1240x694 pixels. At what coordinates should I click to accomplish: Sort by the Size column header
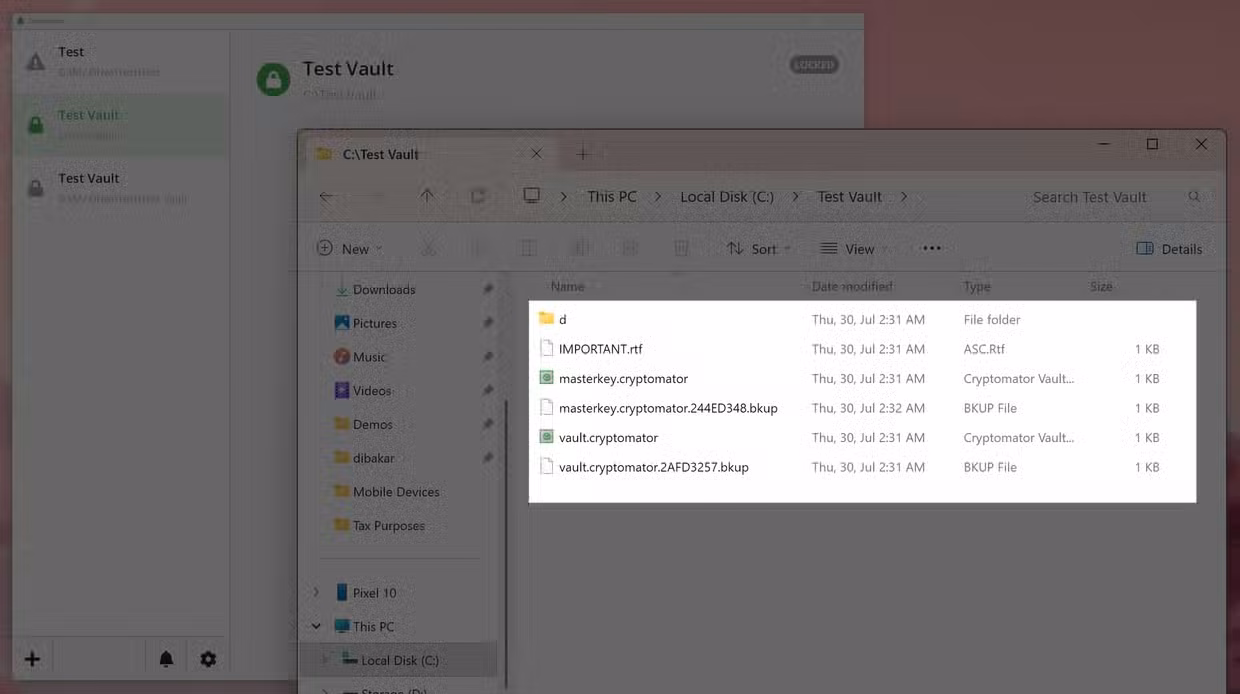[1101, 287]
